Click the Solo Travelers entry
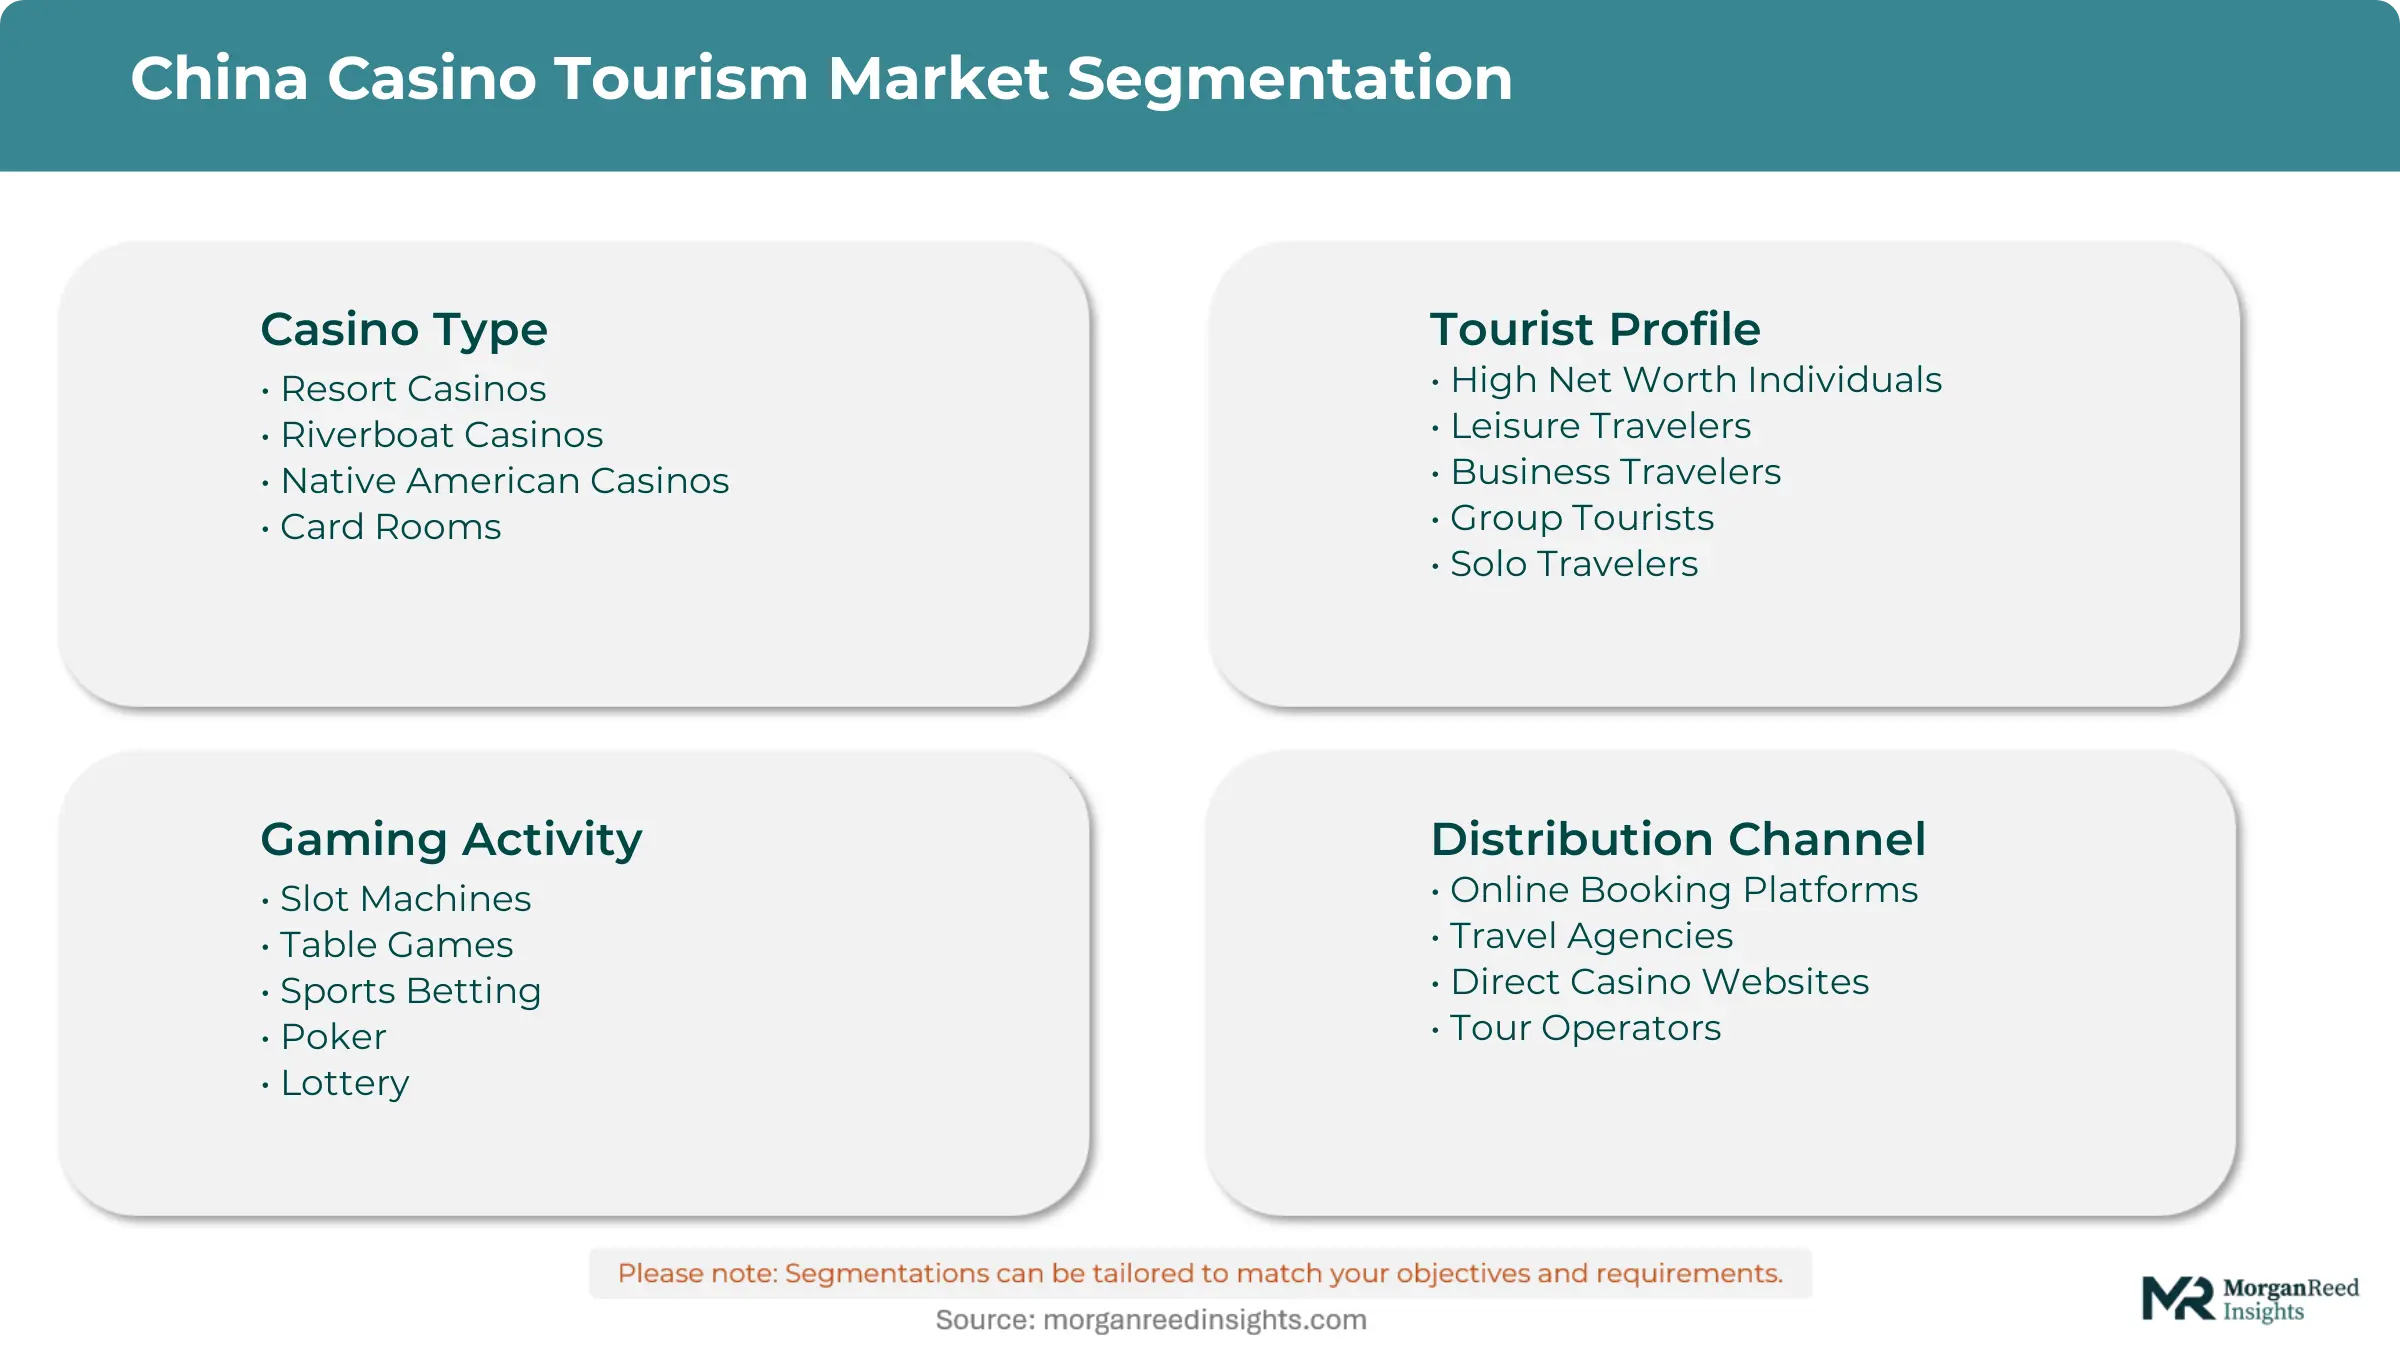The image size is (2400, 1350). (x=1573, y=563)
